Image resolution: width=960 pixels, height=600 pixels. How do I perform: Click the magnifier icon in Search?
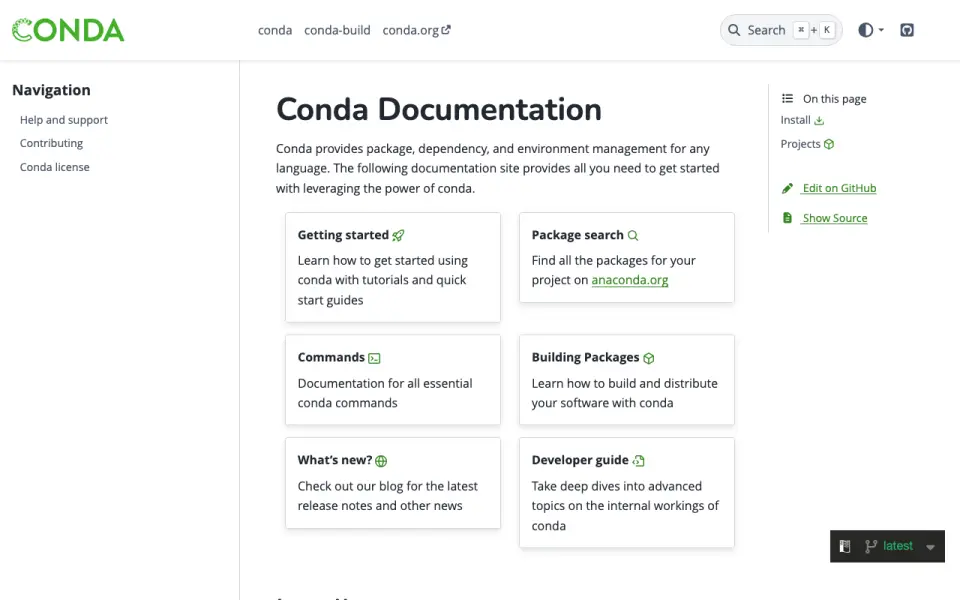pos(733,30)
